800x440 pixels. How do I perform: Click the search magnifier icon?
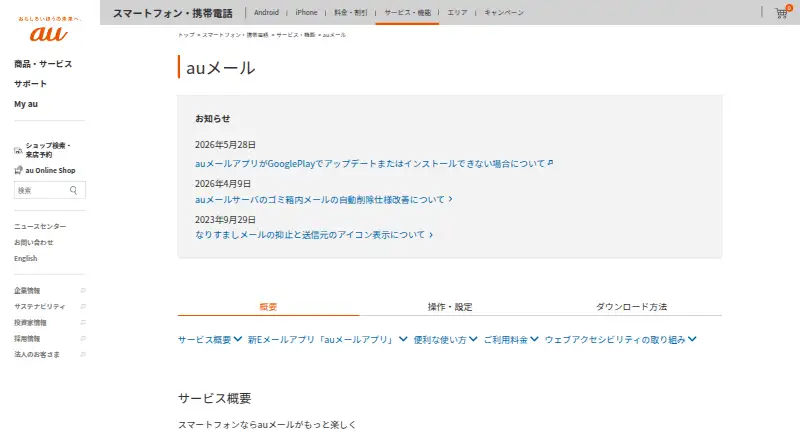73,190
